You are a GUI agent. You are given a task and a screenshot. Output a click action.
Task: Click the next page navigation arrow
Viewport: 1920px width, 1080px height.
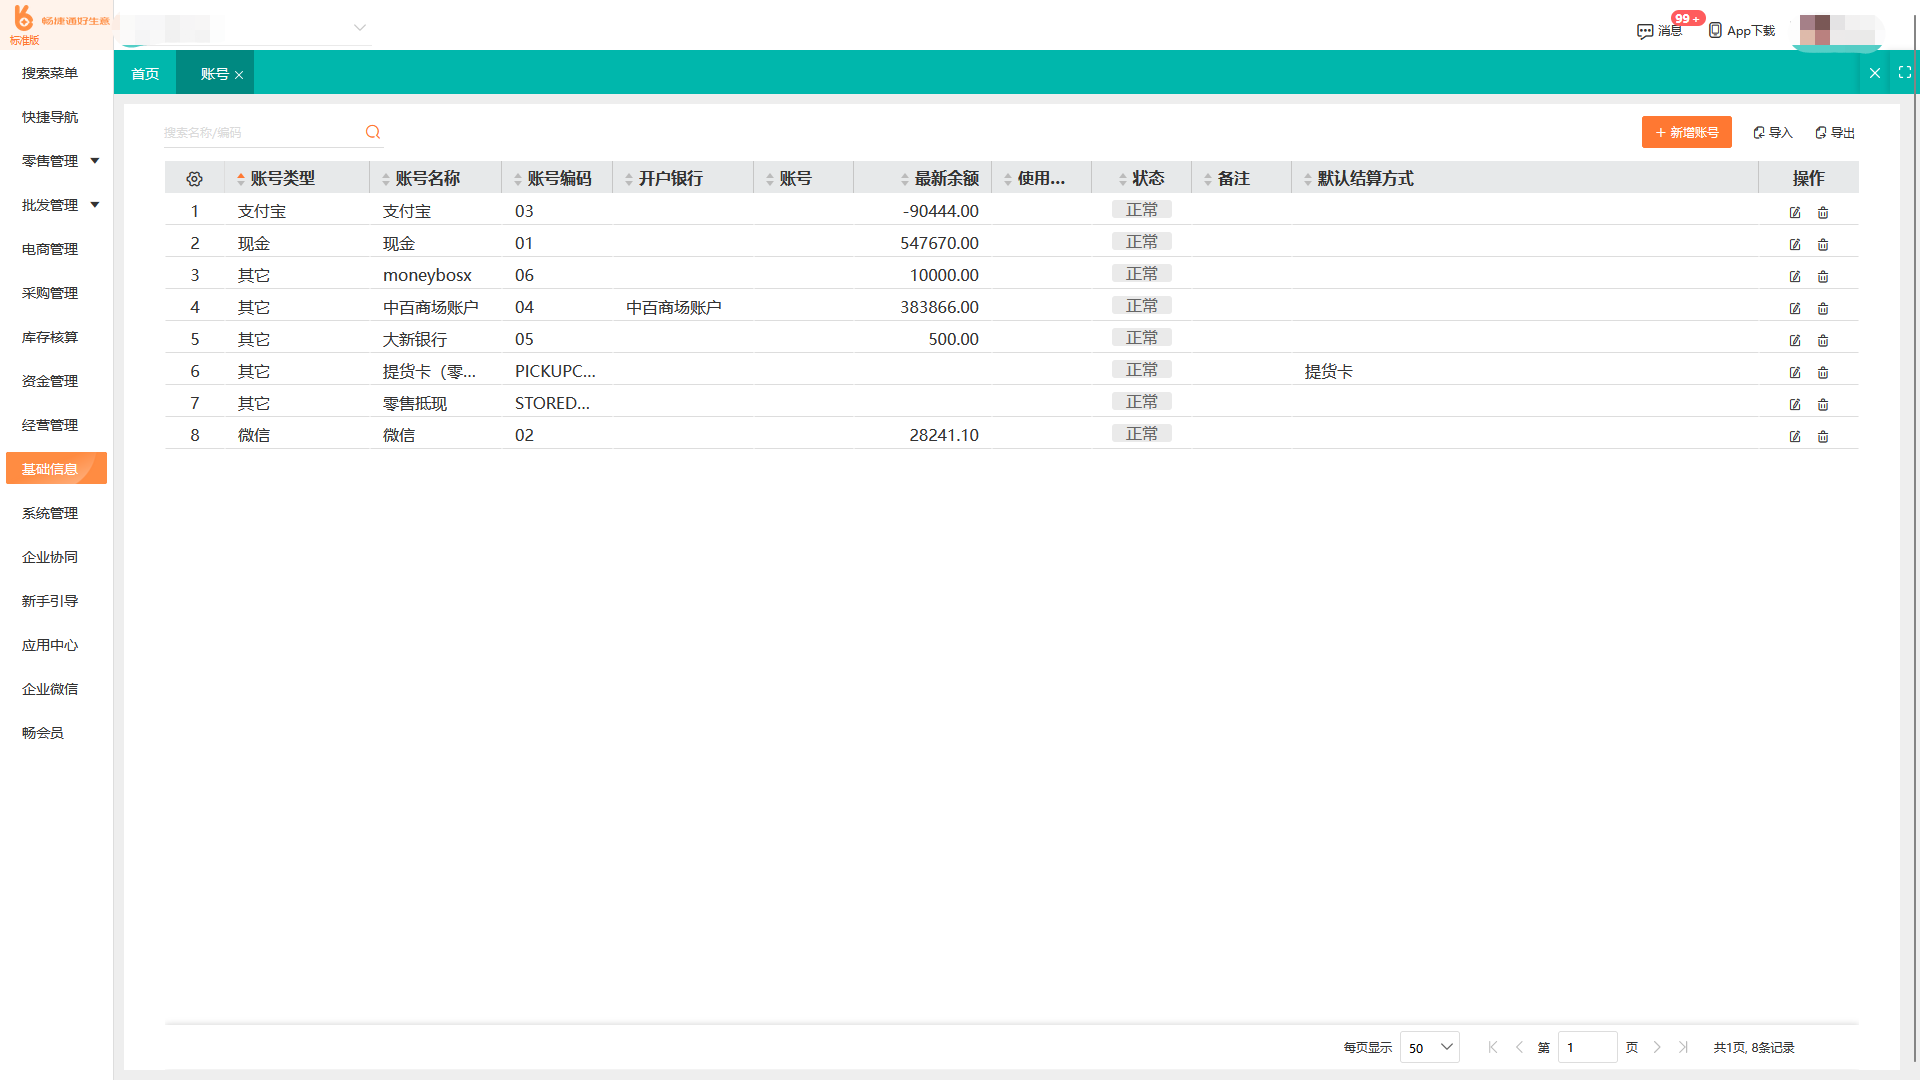coord(1656,1047)
